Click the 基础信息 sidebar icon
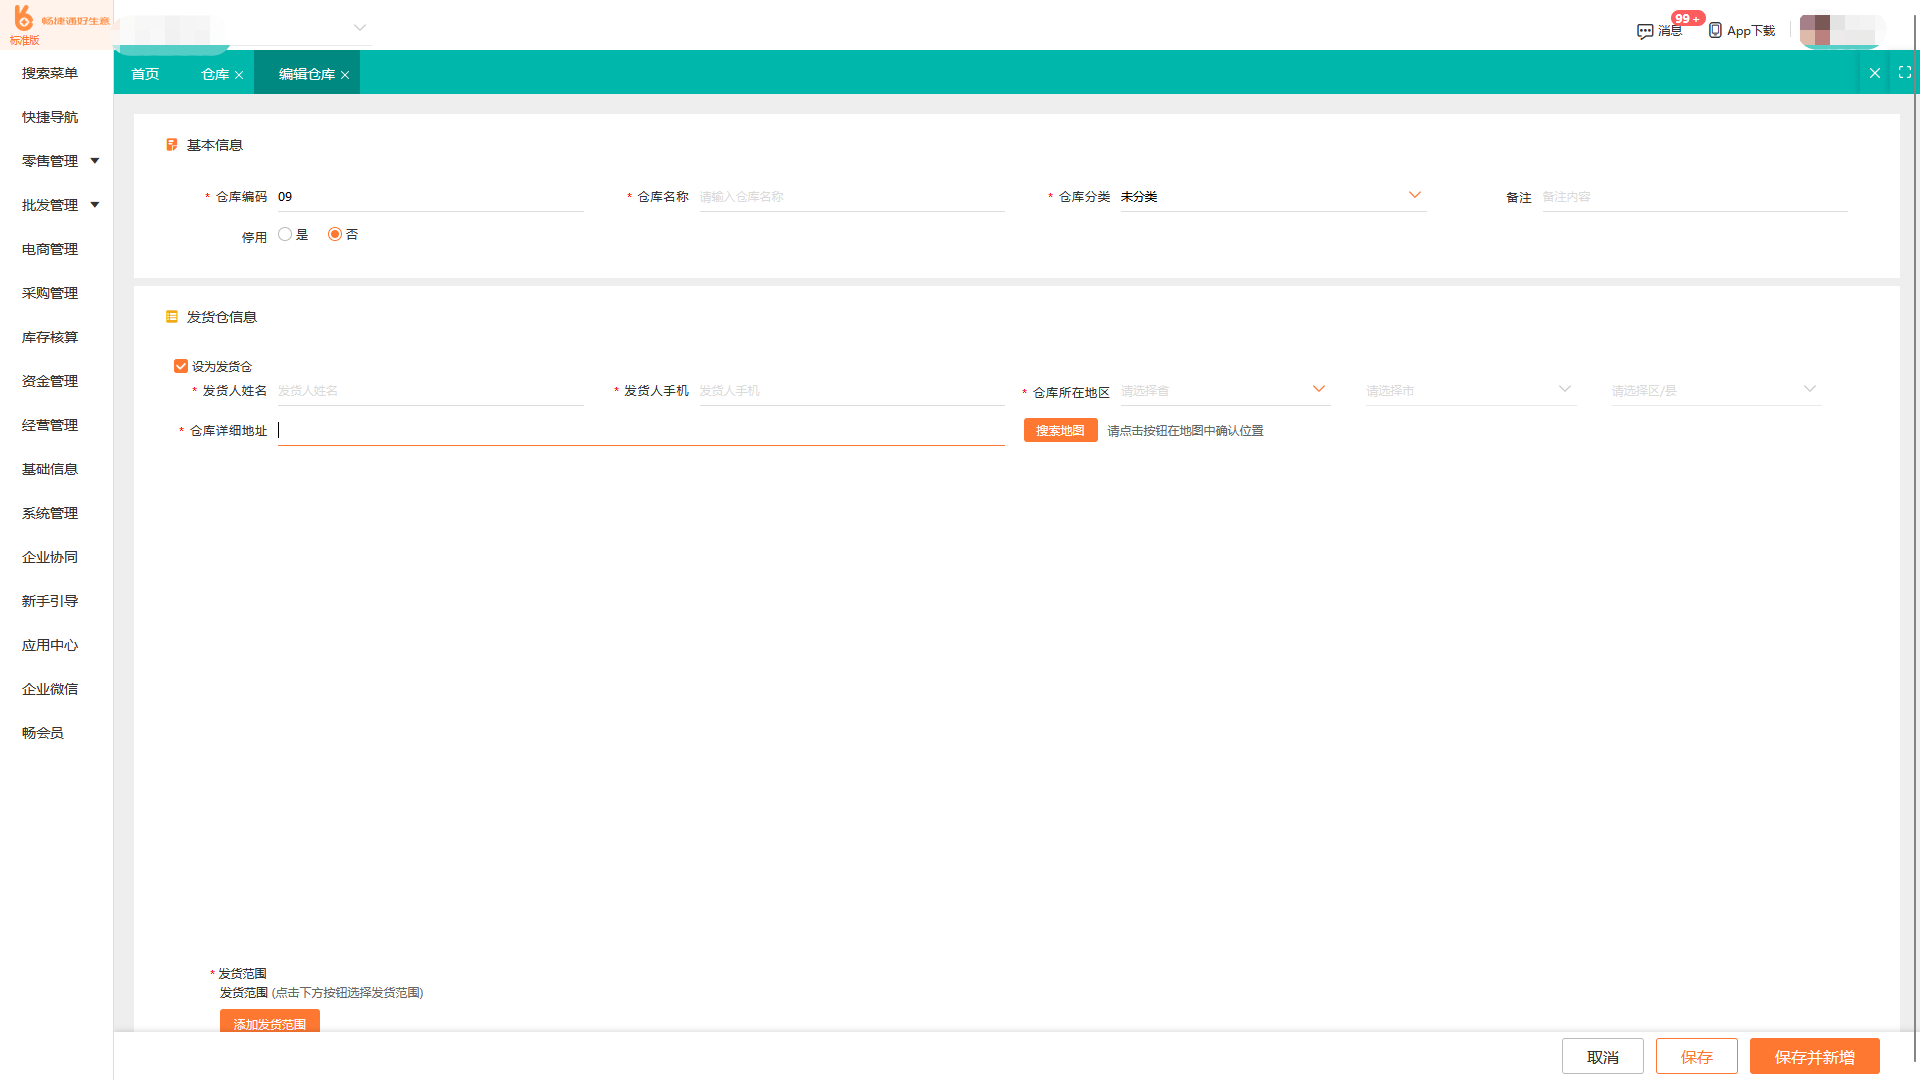 click(49, 468)
